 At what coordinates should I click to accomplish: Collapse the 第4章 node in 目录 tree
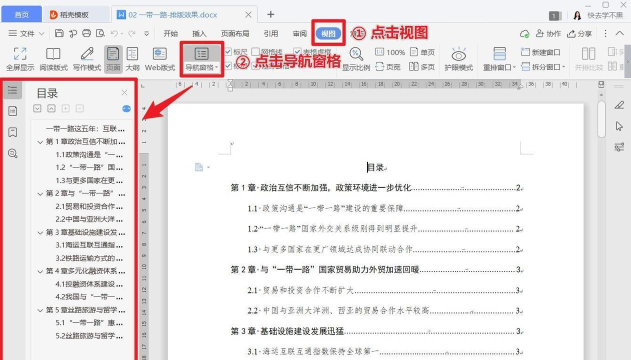[40, 271]
